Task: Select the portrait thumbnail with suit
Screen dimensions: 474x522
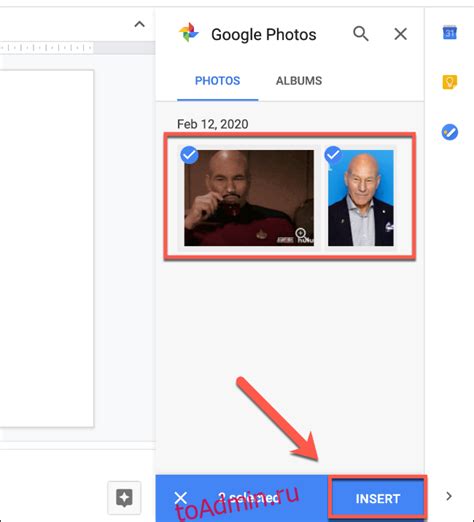Action: coord(361,198)
